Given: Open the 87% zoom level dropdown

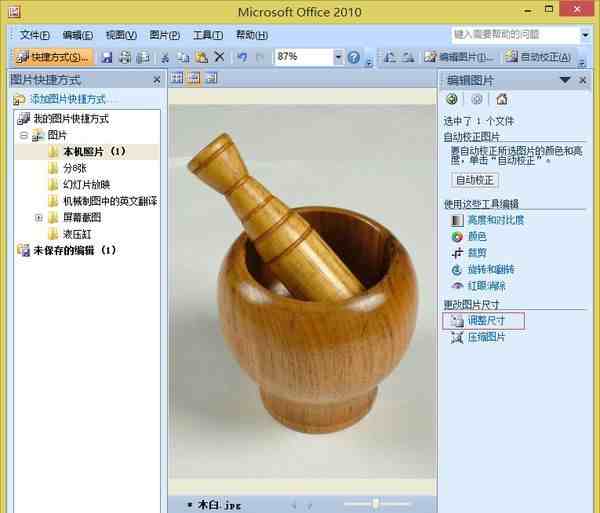Looking at the screenshot, I should pyautogui.click(x=338, y=57).
